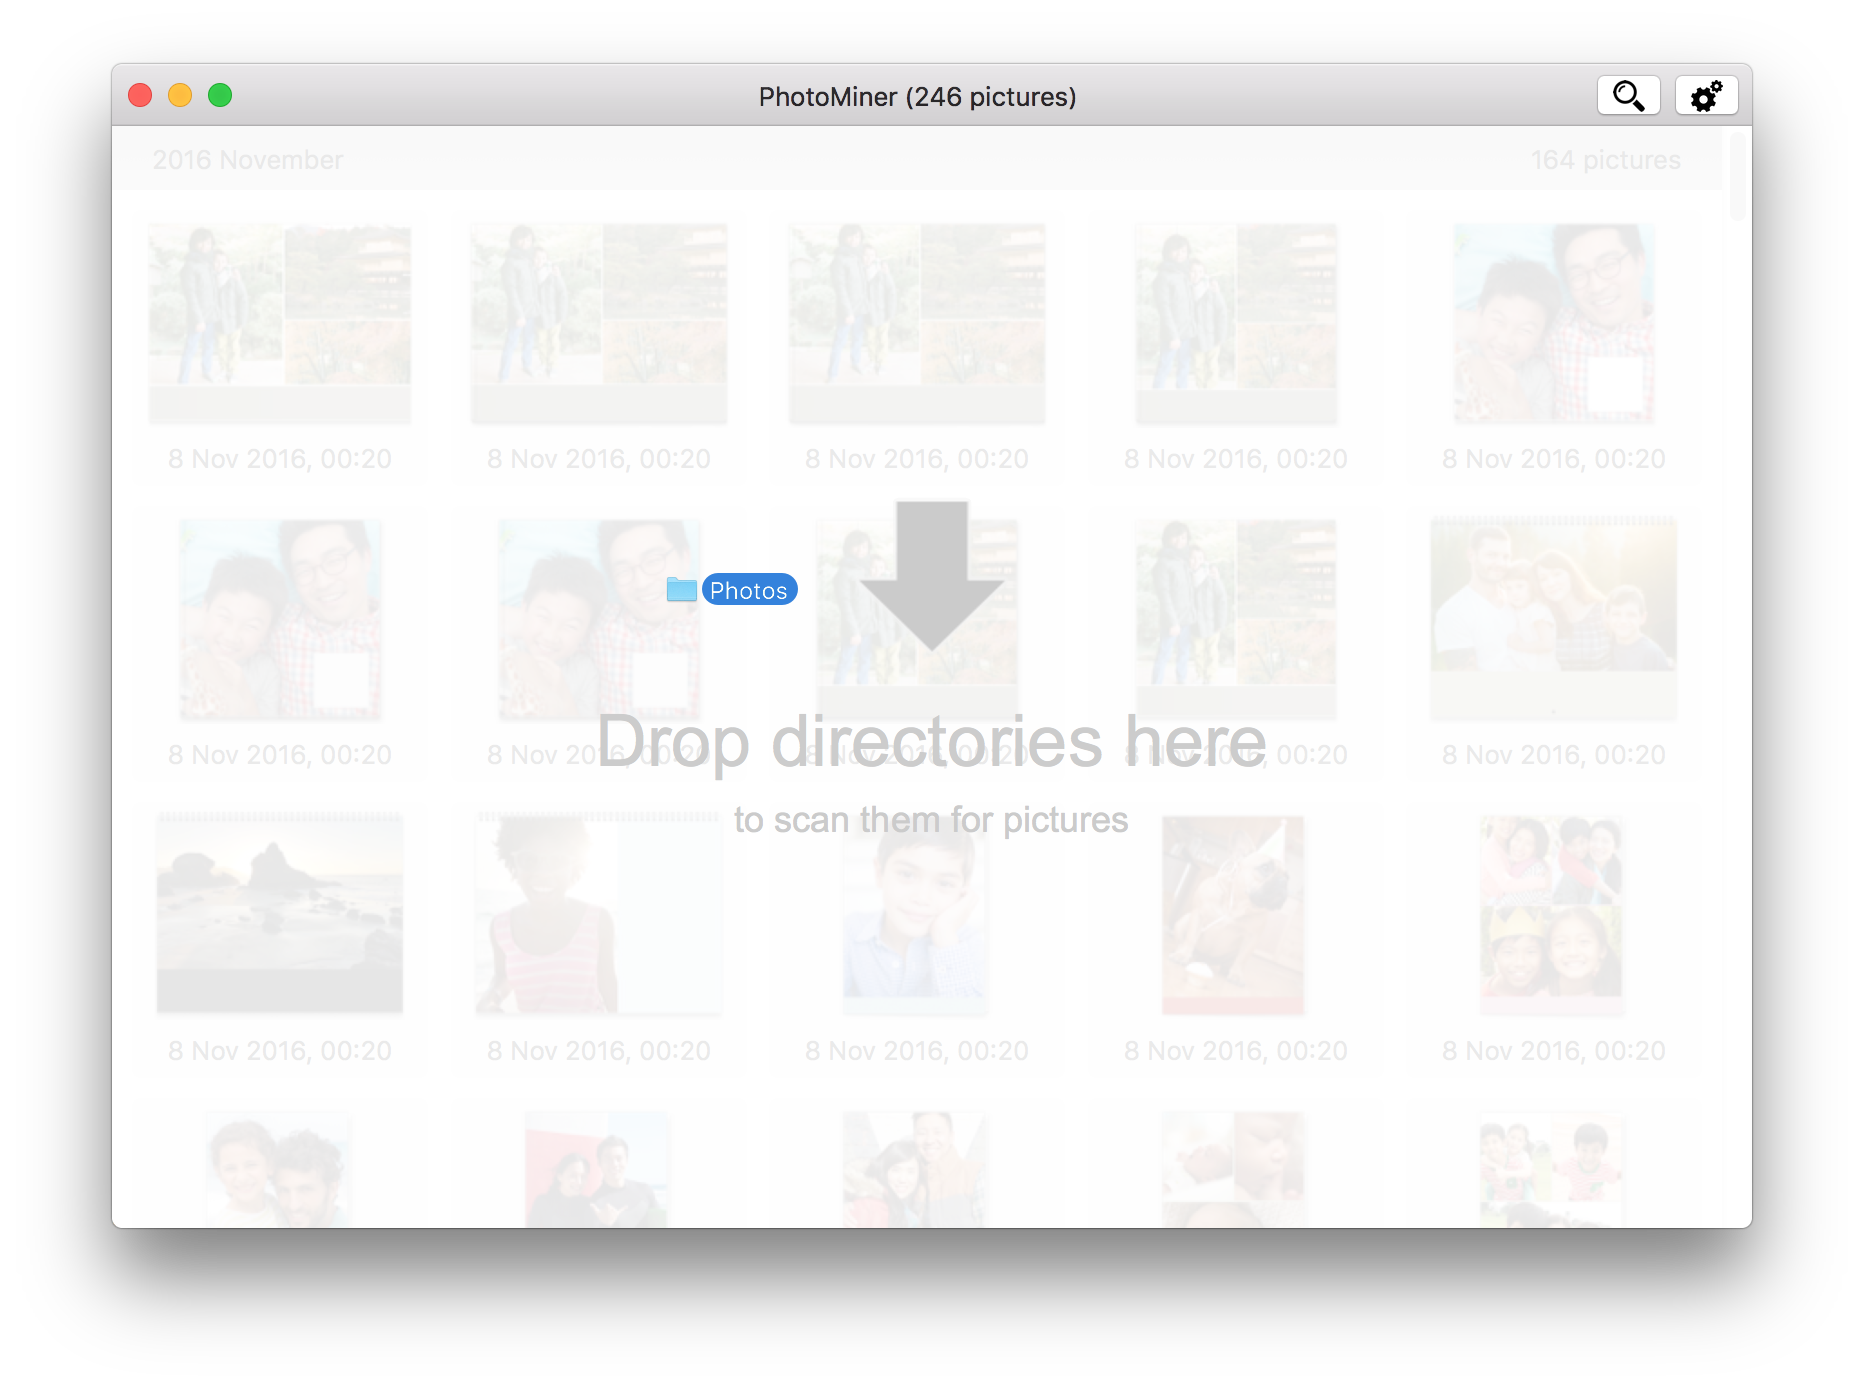The image size is (1864, 1388).
Task: Click the 164 pictures count label
Action: coord(1605,160)
